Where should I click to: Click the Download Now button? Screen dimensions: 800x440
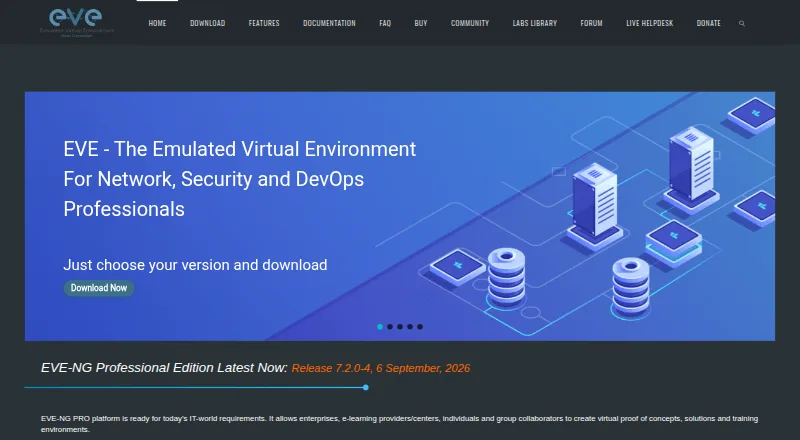tap(99, 288)
